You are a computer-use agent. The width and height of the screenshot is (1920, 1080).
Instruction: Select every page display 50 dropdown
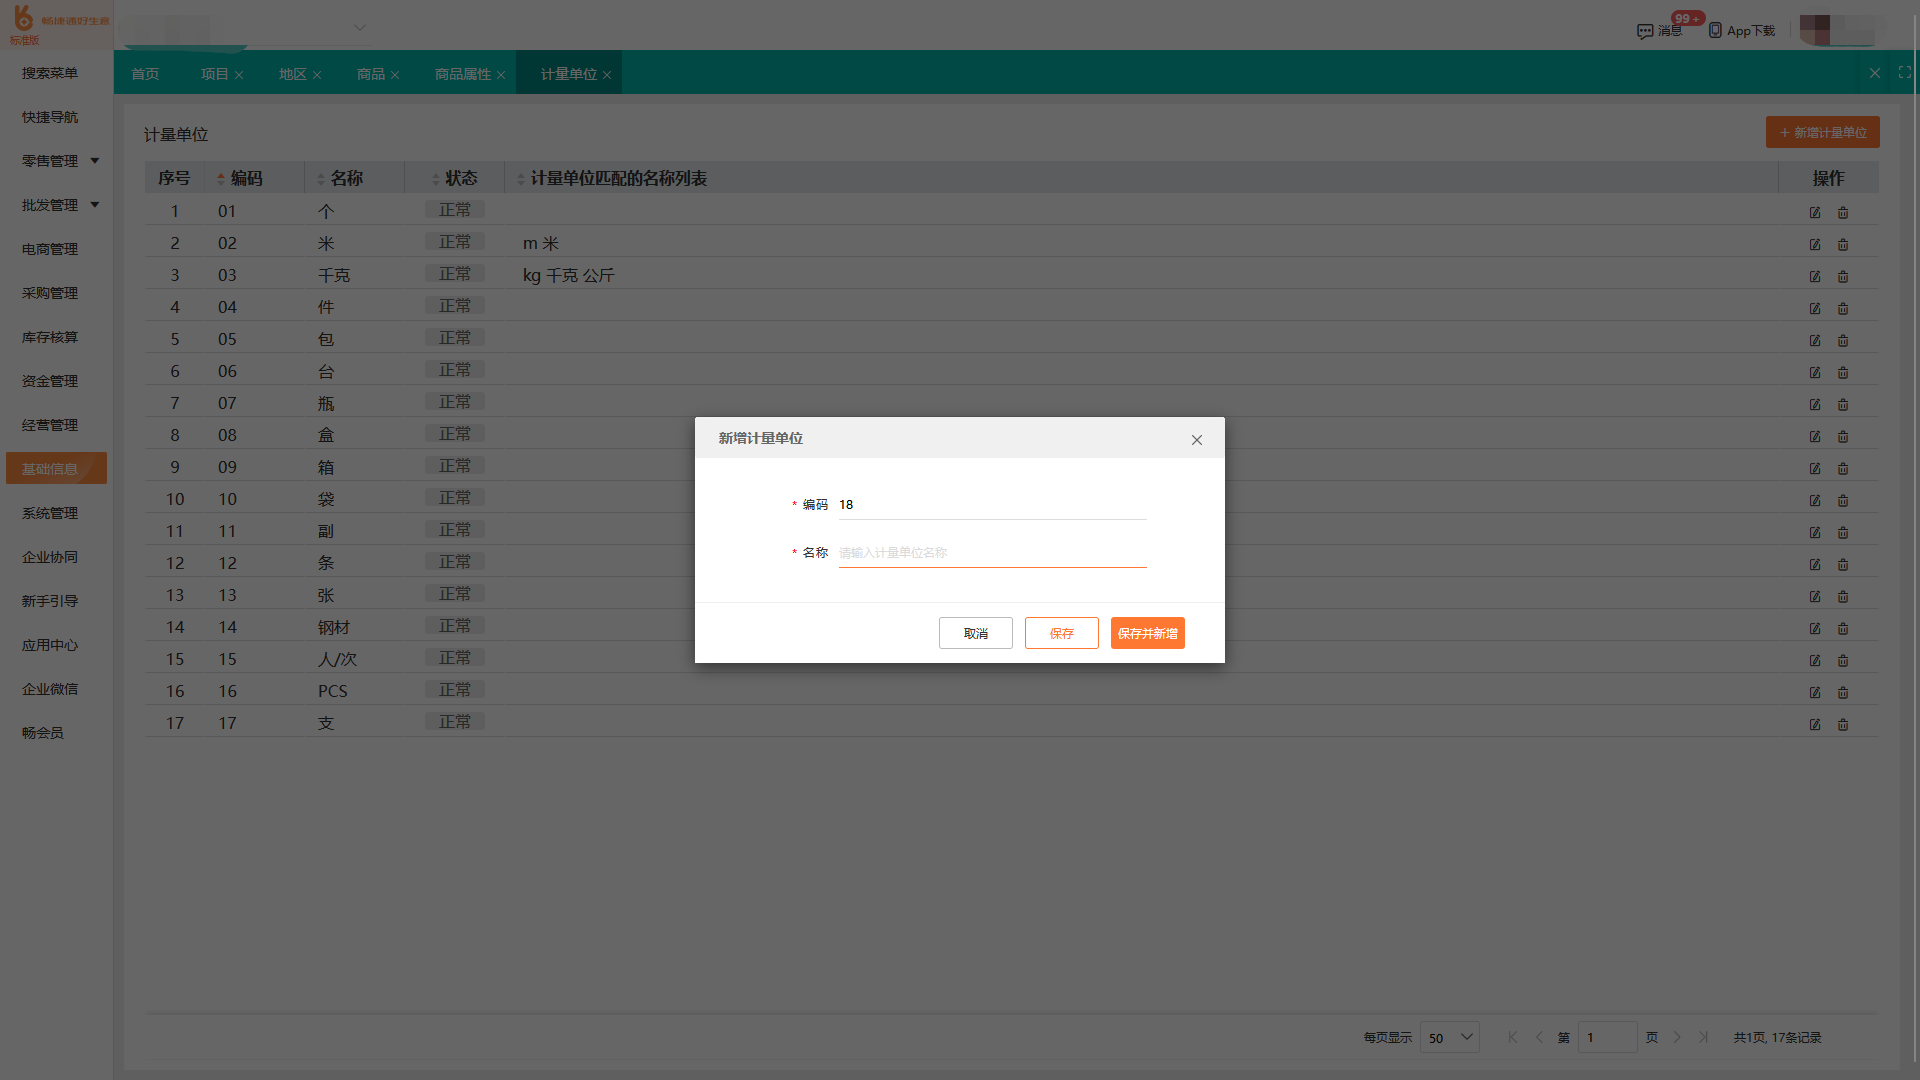1449,1038
